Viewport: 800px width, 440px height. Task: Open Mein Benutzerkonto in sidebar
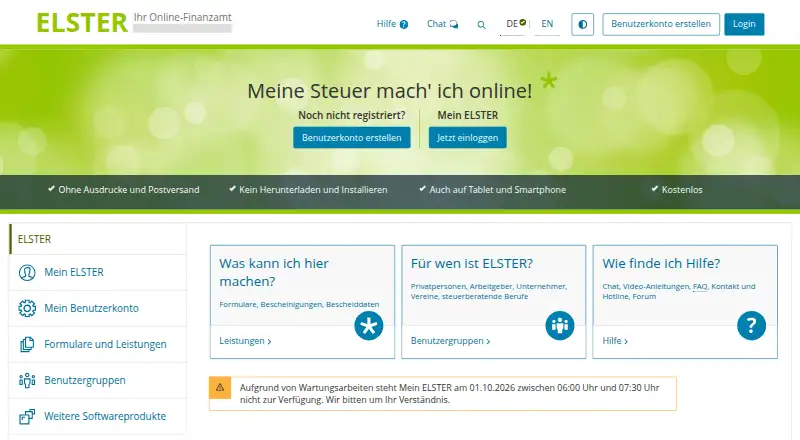(97, 308)
